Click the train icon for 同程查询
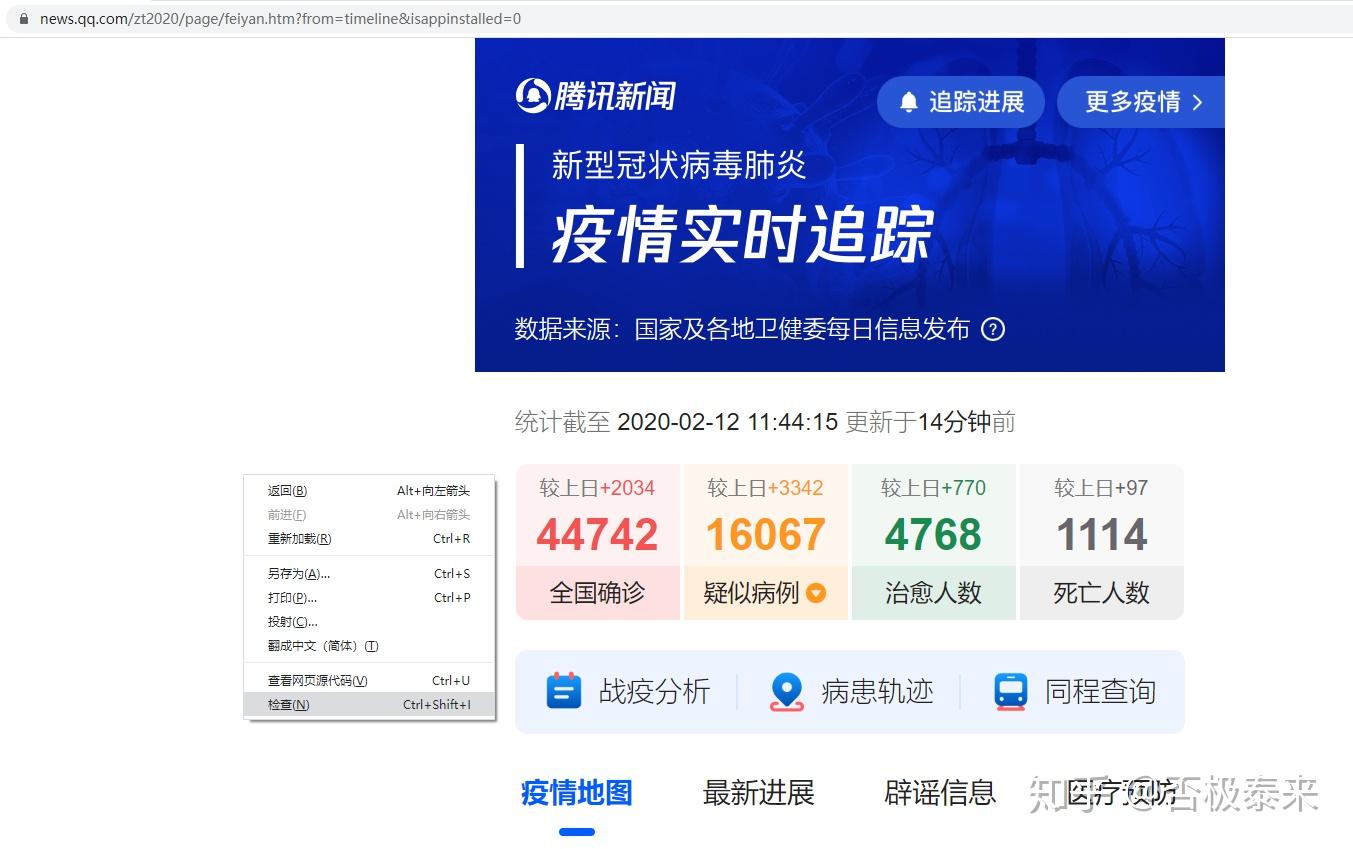 point(1010,691)
